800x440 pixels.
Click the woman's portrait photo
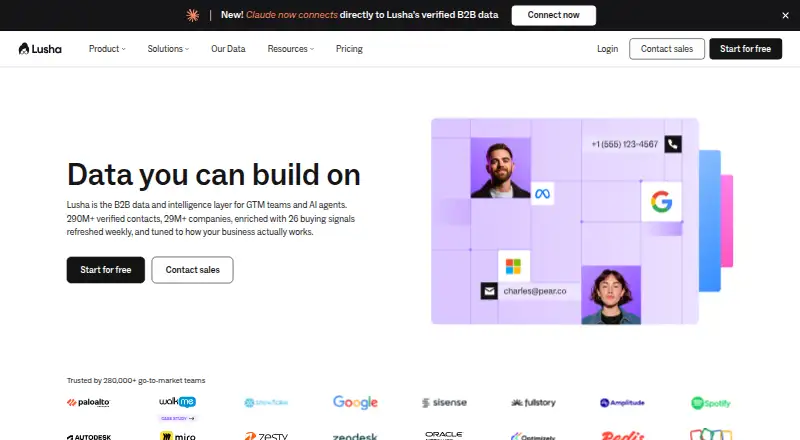pos(611,295)
